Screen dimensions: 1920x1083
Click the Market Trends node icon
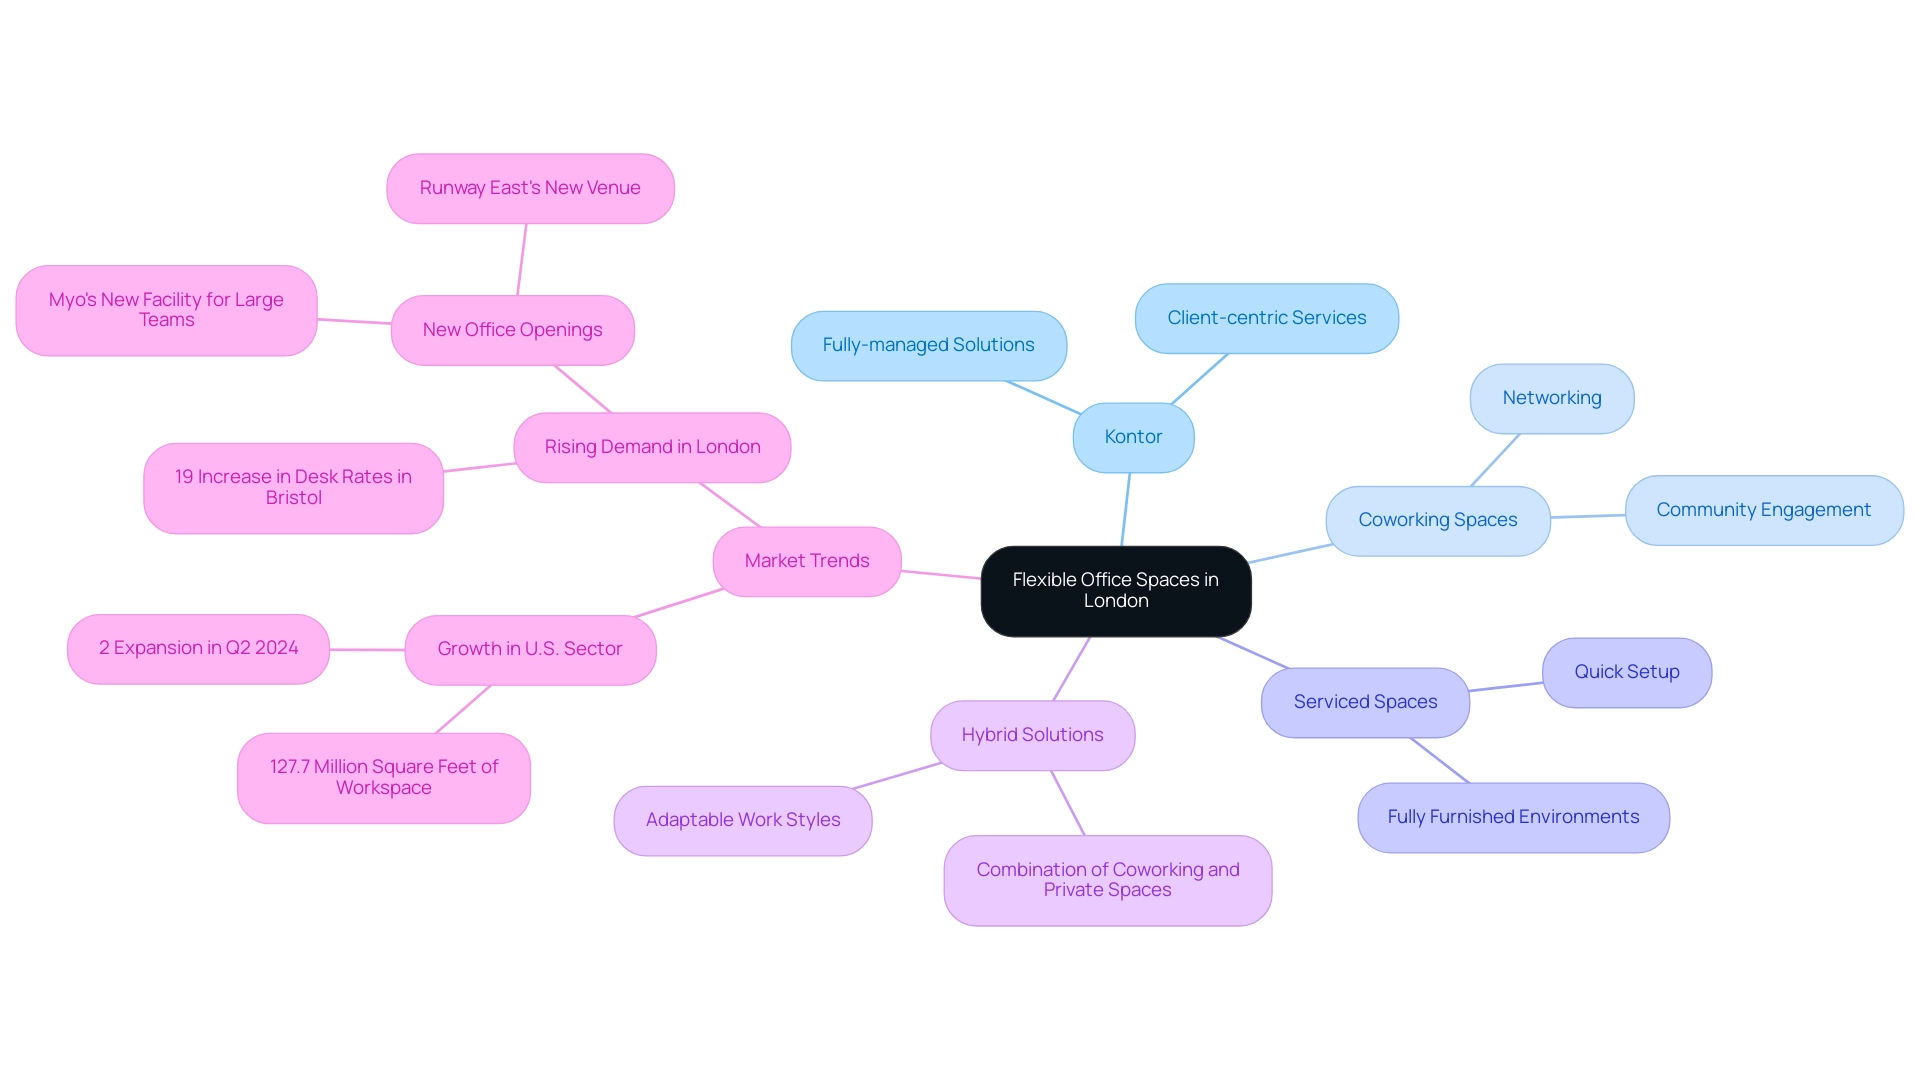[804, 561]
